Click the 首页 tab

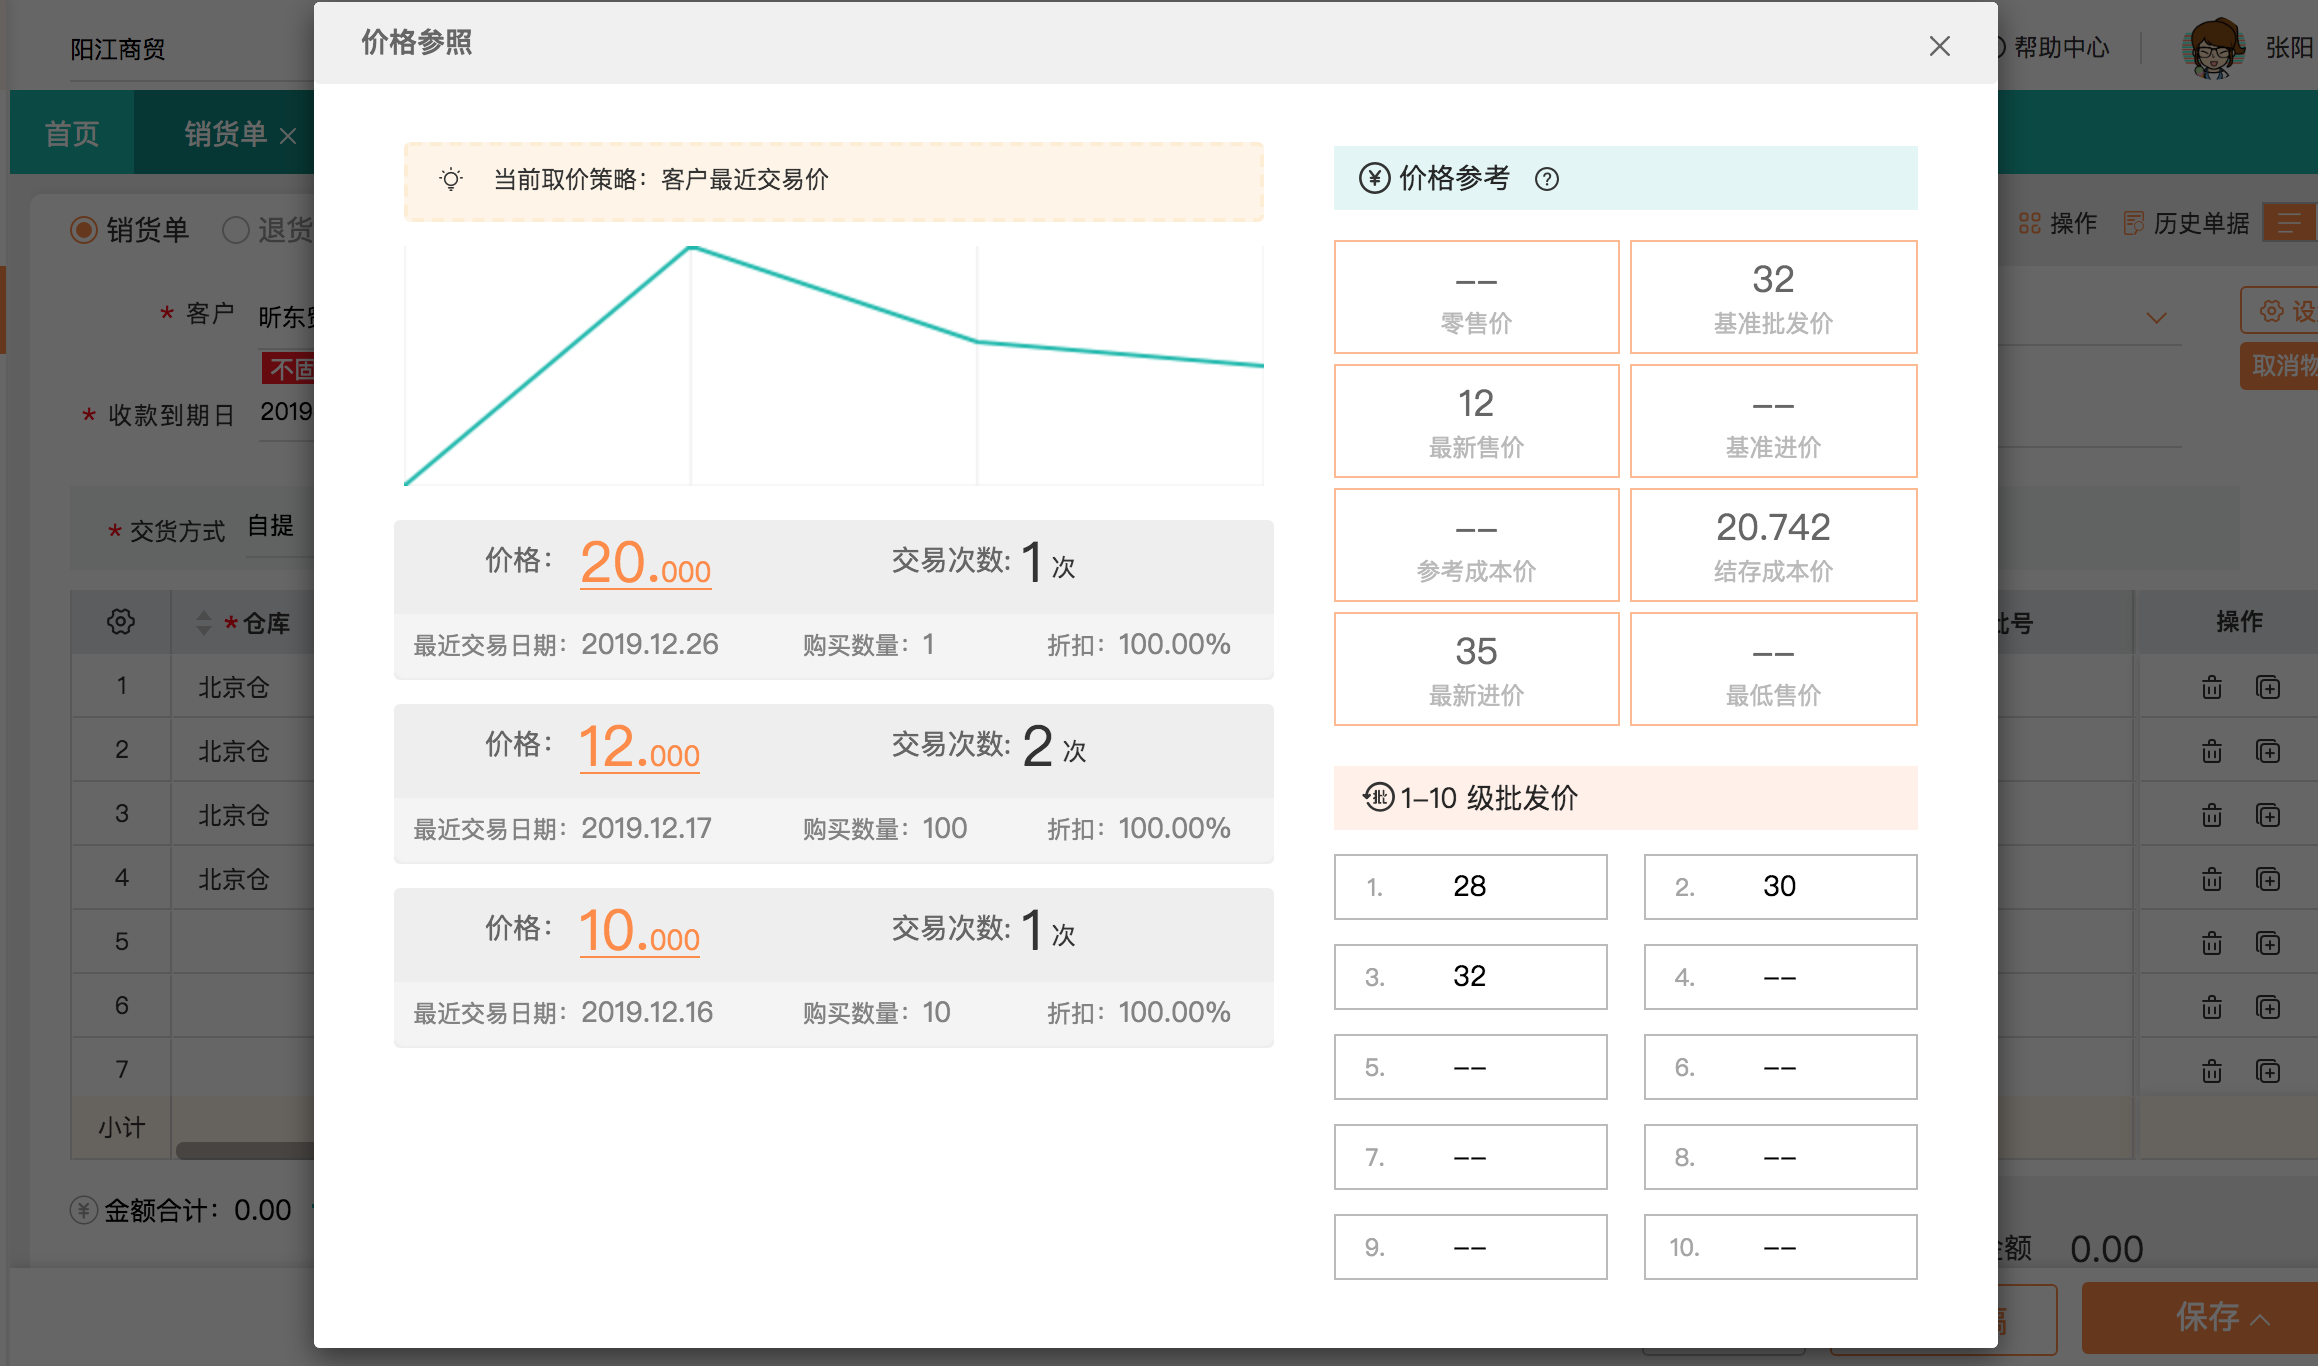point(72,133)
